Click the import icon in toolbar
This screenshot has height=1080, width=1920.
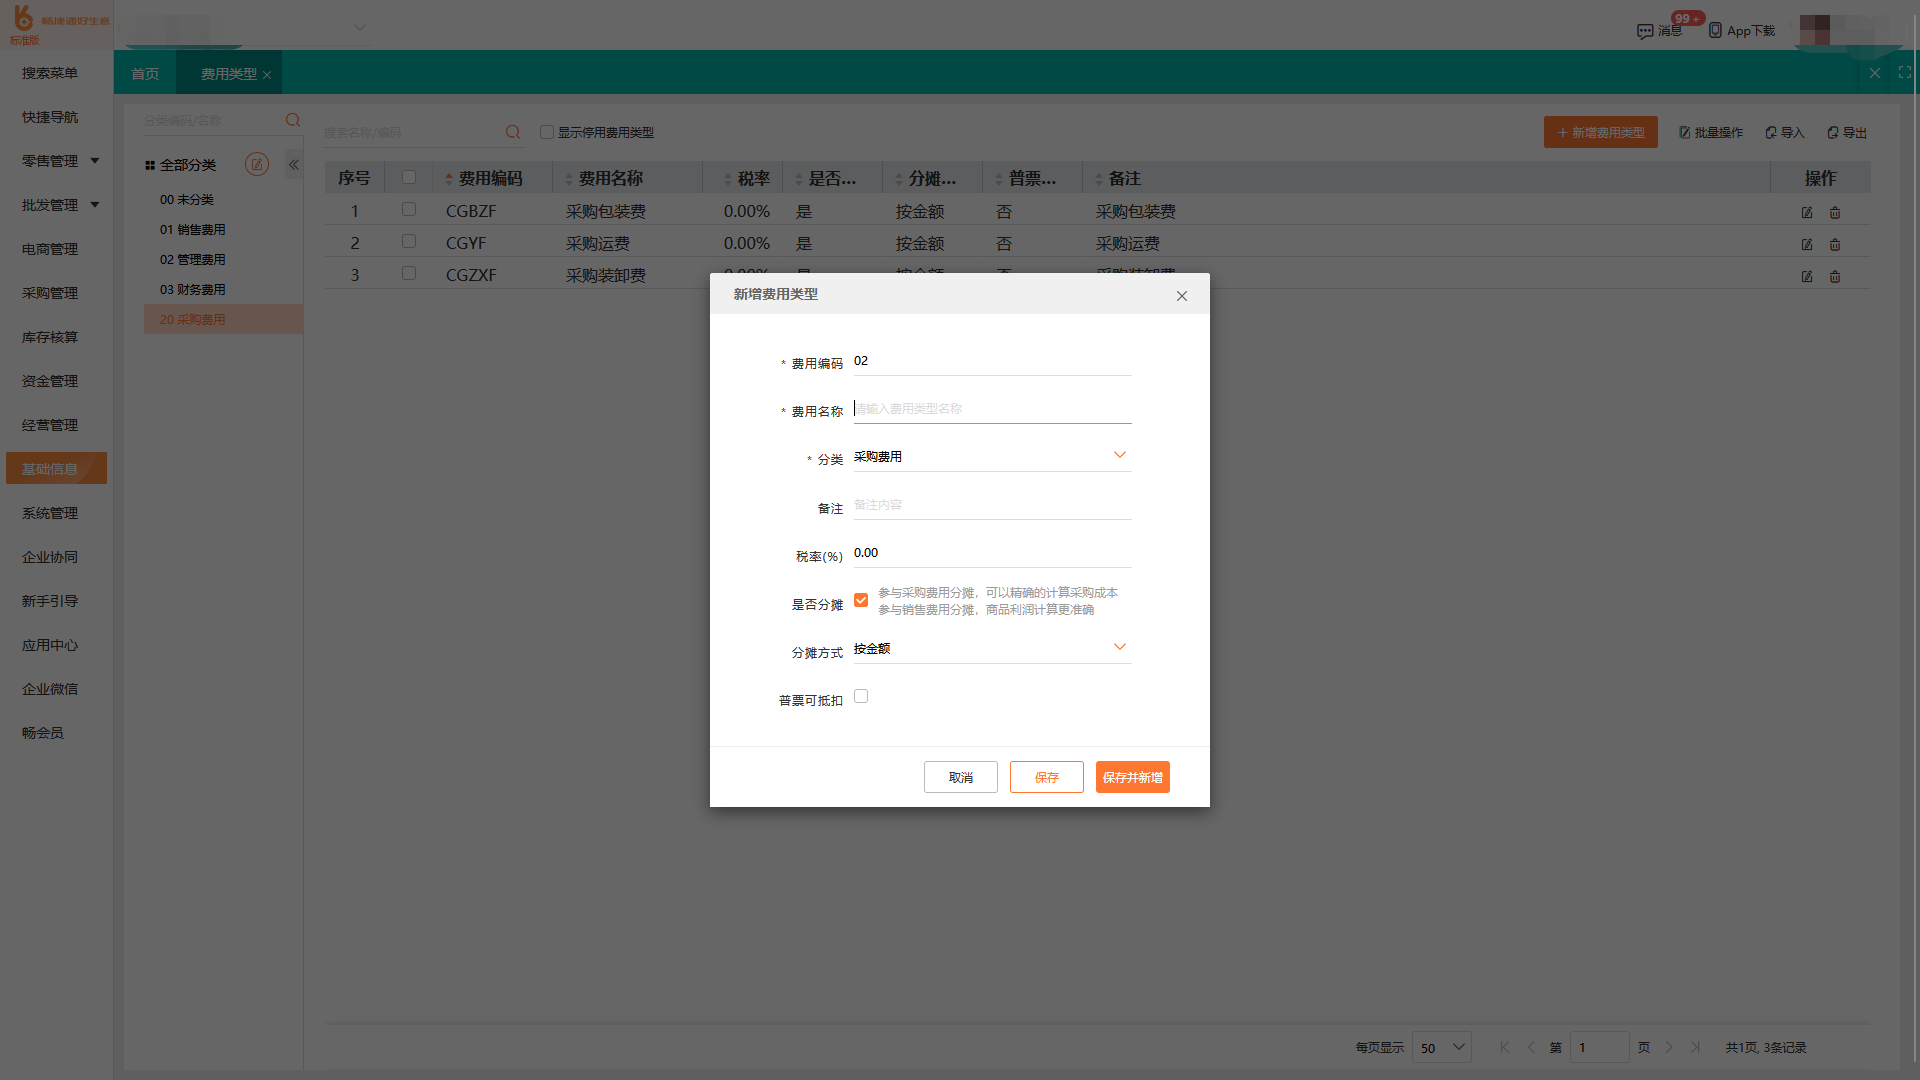(1785, 132)
